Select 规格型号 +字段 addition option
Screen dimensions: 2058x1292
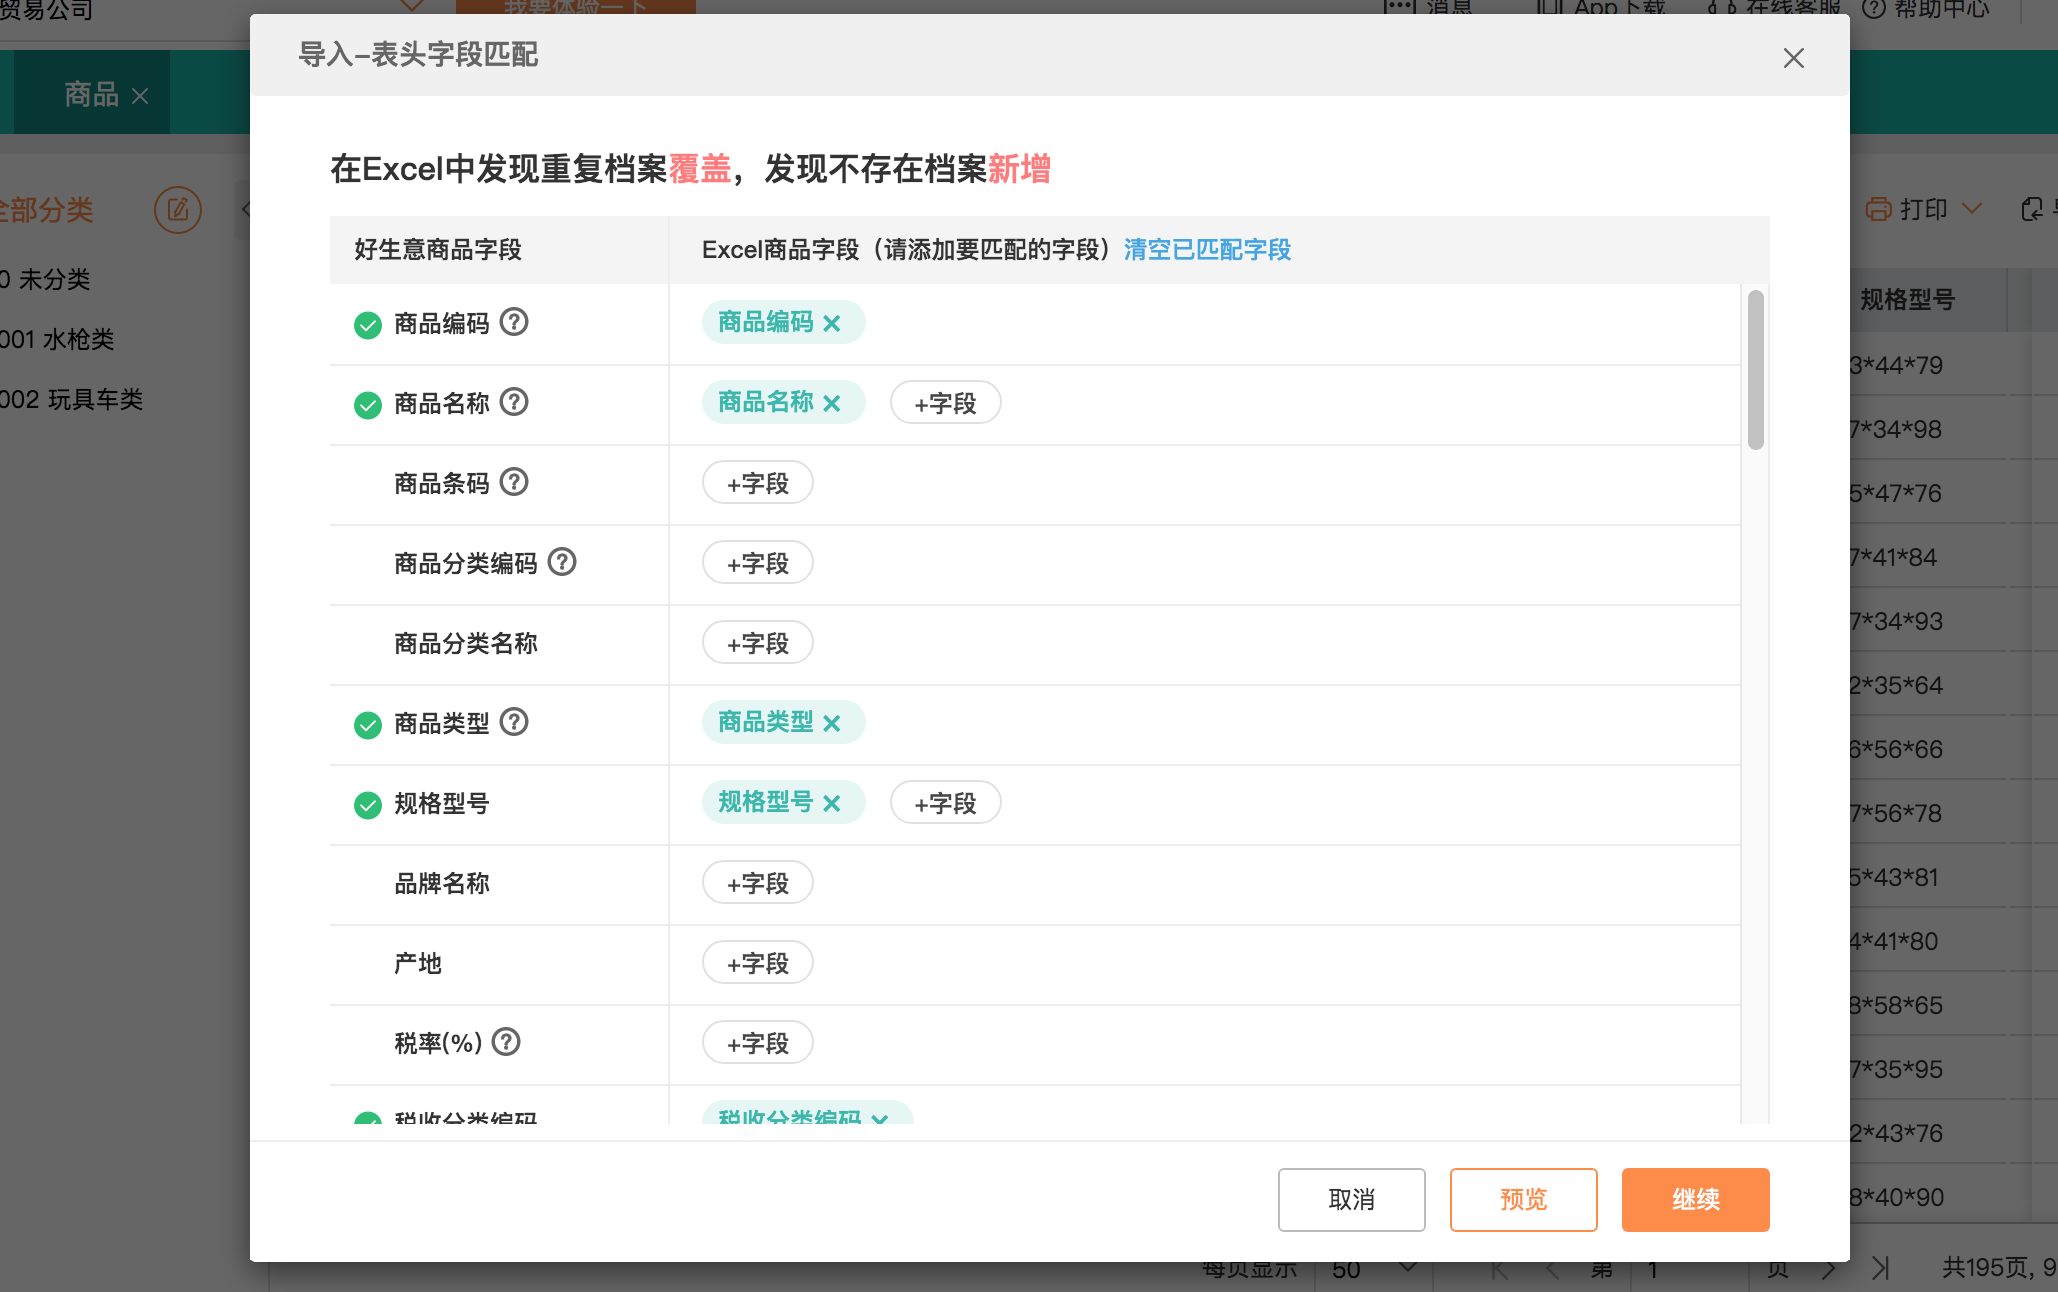point(943,804)
